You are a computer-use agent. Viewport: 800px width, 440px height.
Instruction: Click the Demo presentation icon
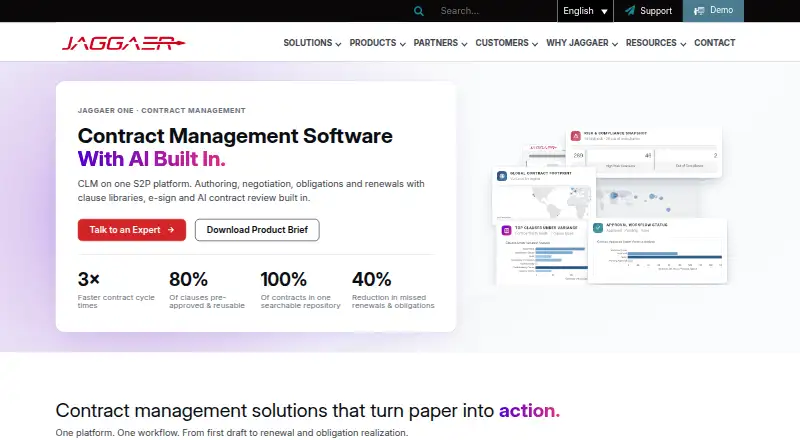click(x=699, y=11)
